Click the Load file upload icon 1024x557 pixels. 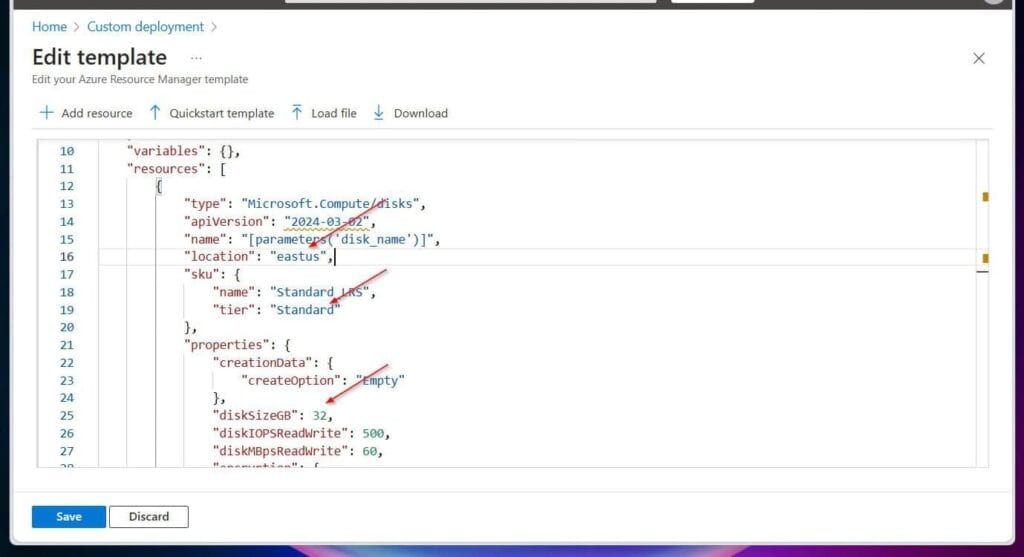click(297, 113)
